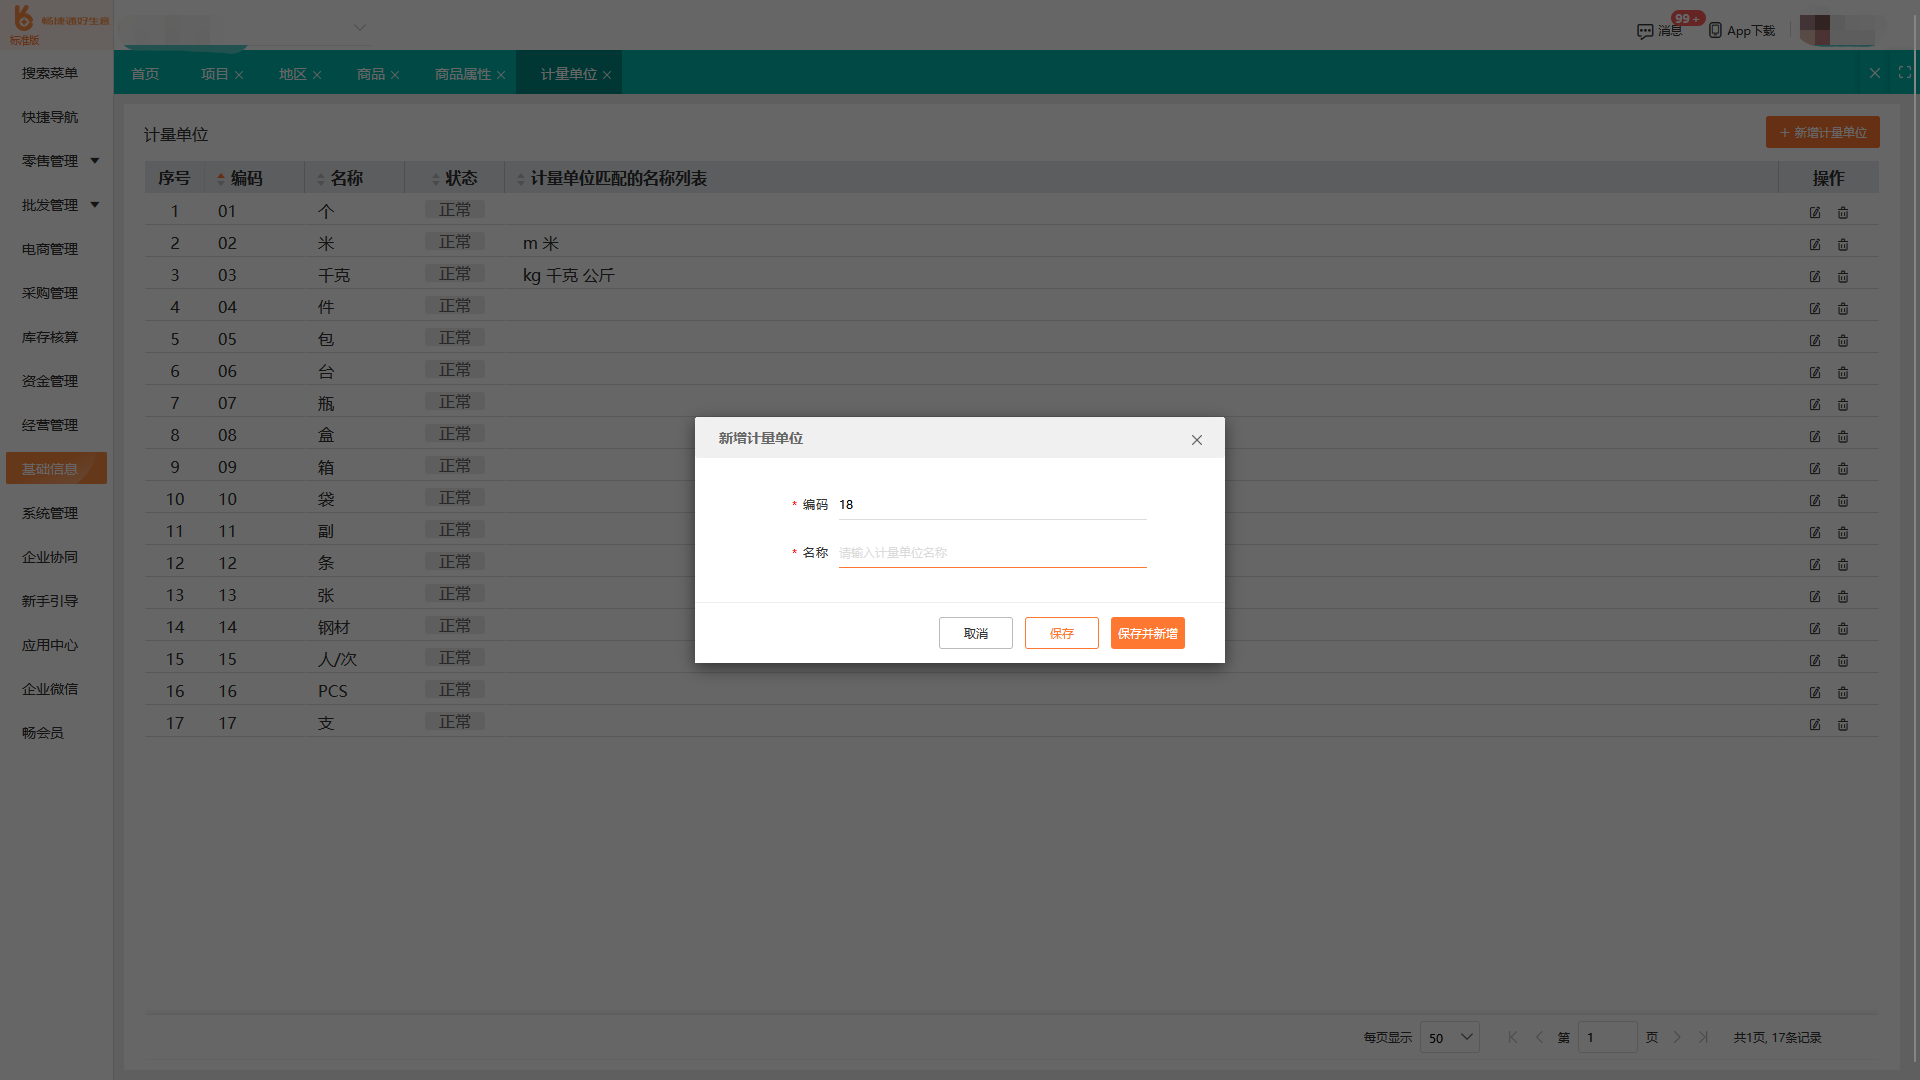Click the 新增计量单位 button top right

(x=1822, y=132)
